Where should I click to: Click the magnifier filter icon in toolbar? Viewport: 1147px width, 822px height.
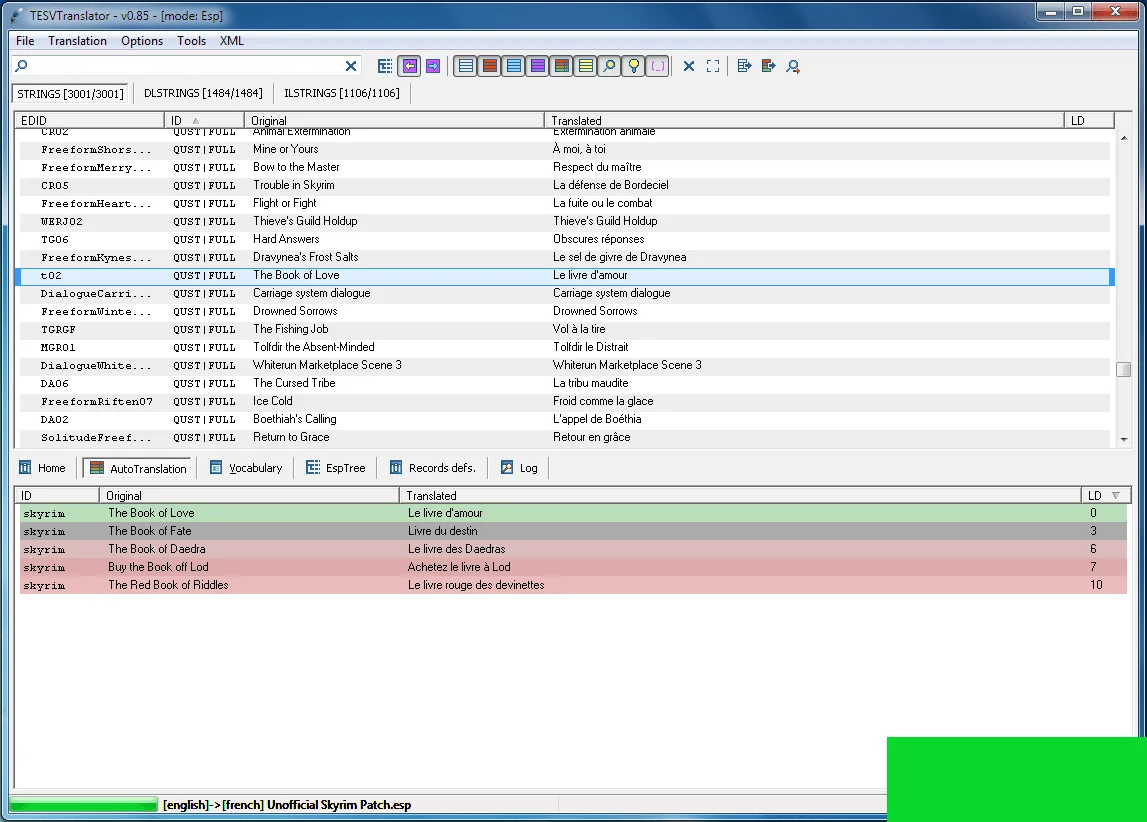(609, 66)
